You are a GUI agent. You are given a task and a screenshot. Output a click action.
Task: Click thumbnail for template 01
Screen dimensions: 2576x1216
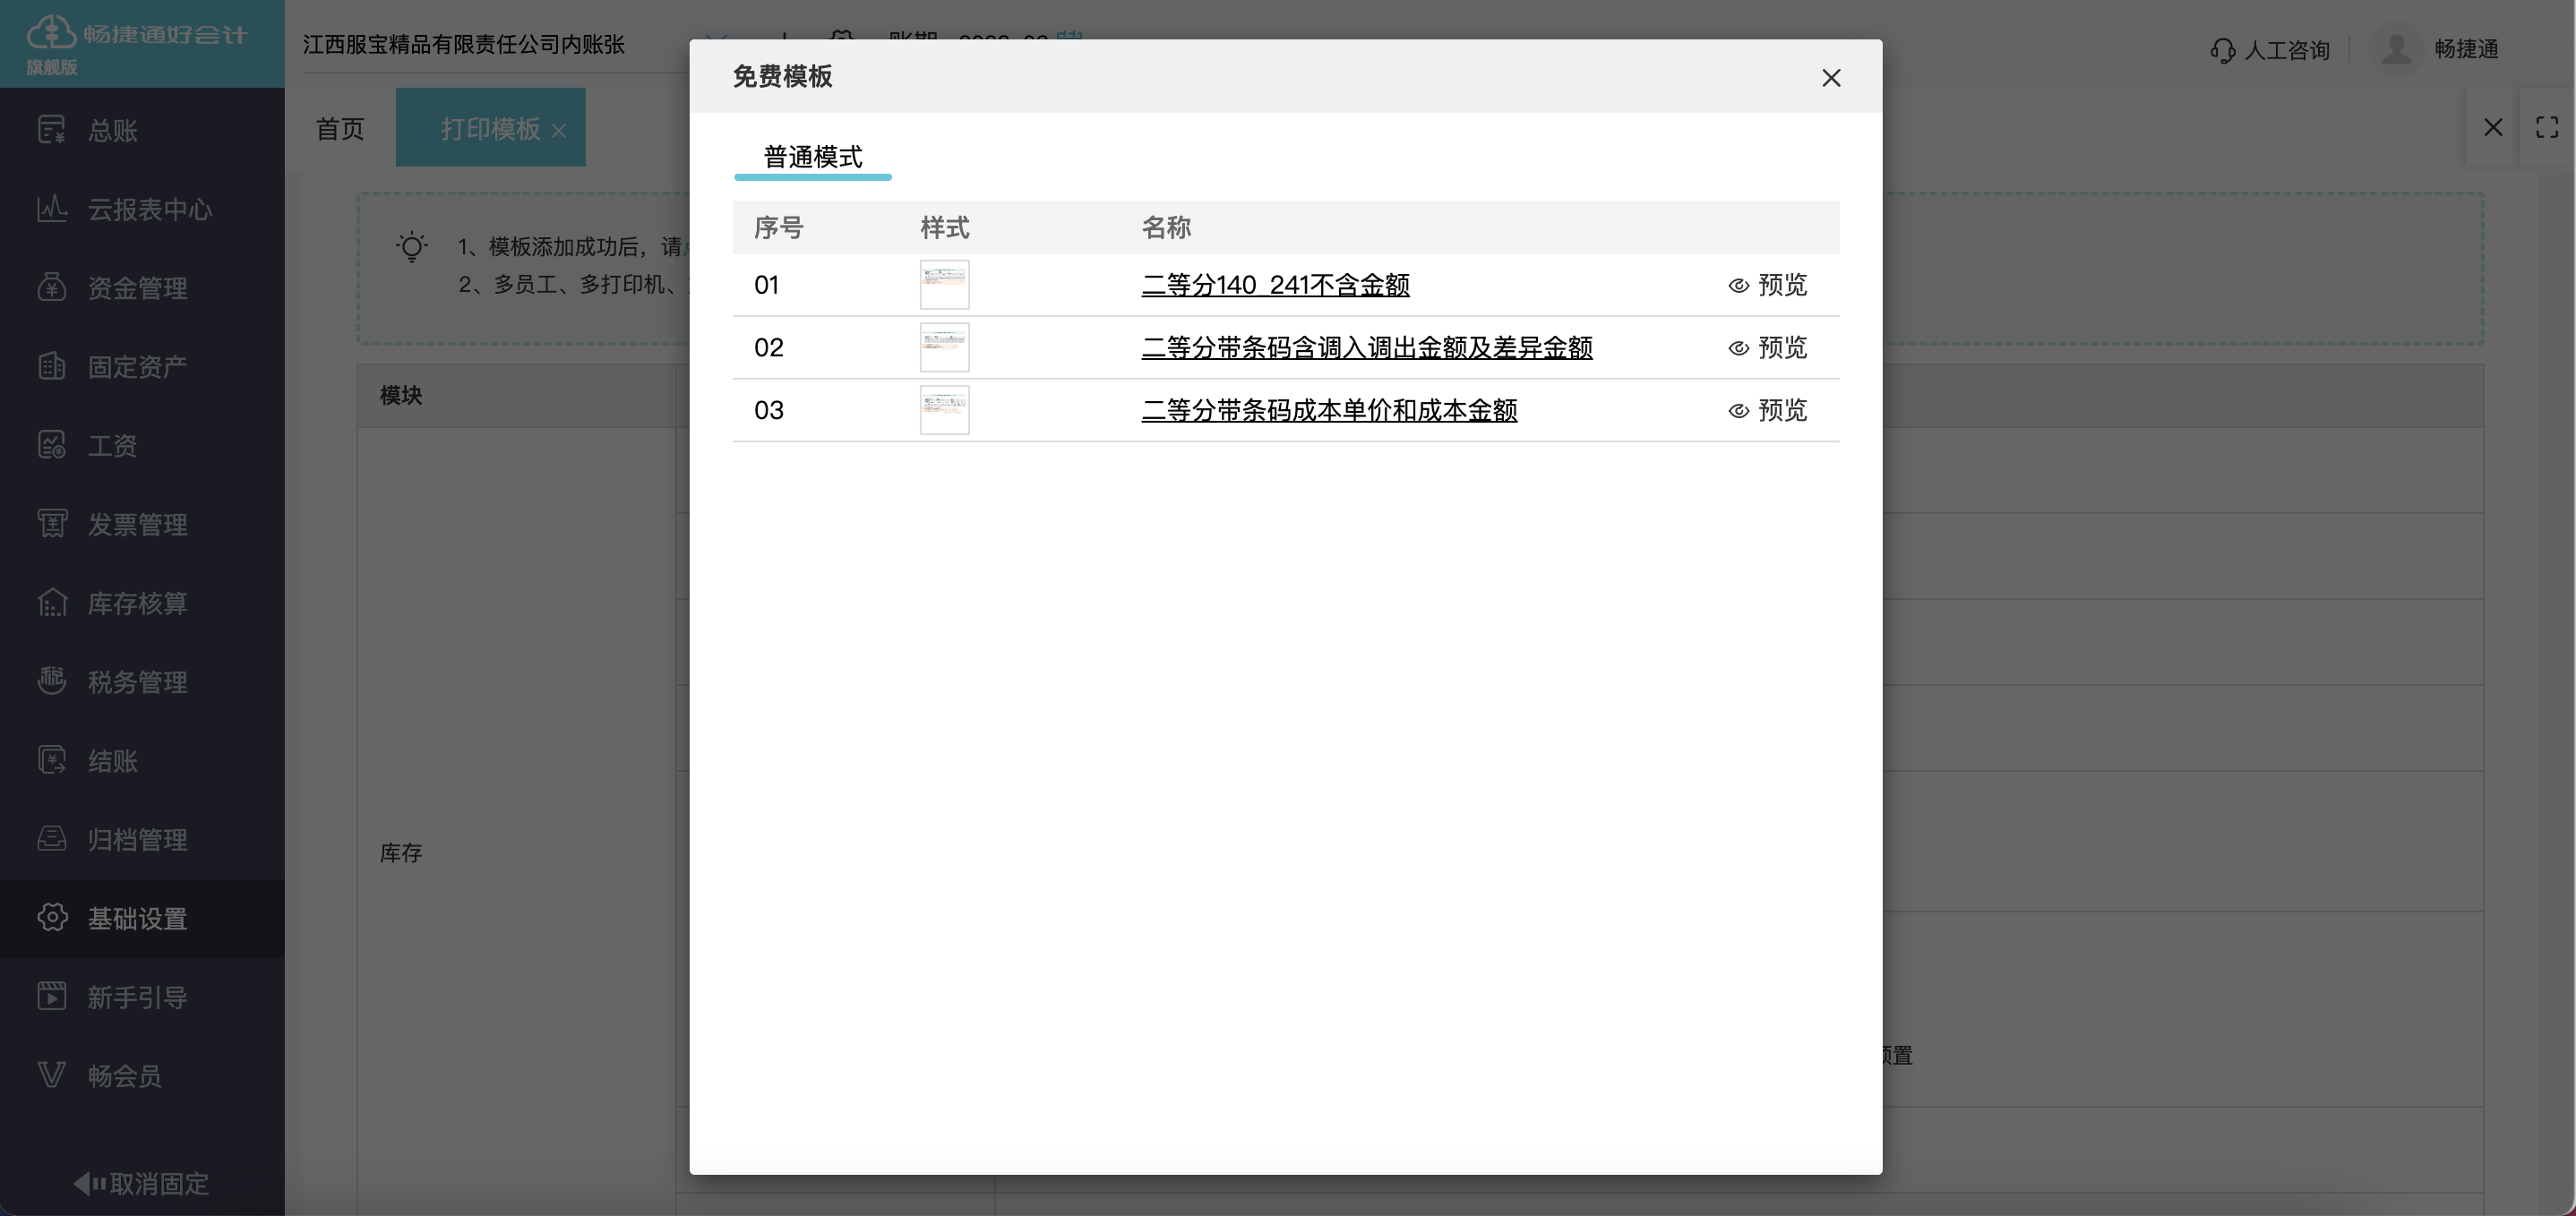945,284
